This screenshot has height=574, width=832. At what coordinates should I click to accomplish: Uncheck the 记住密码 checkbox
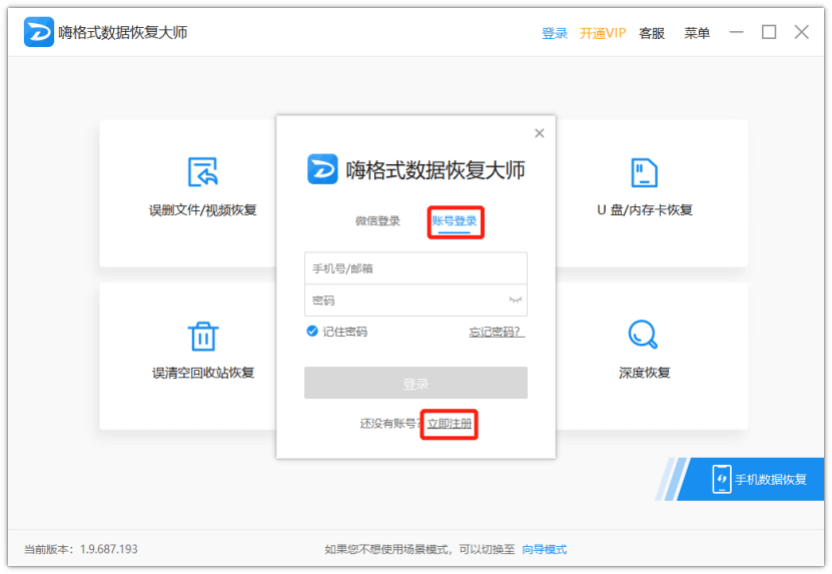pos(312,332)
